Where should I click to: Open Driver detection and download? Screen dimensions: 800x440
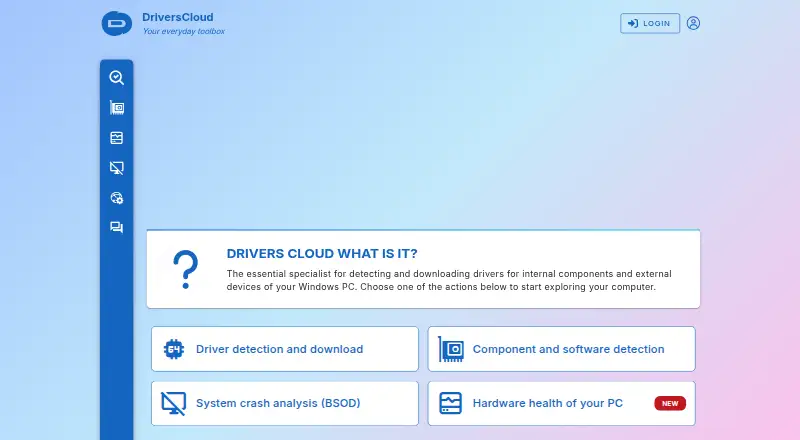(285, 349)
